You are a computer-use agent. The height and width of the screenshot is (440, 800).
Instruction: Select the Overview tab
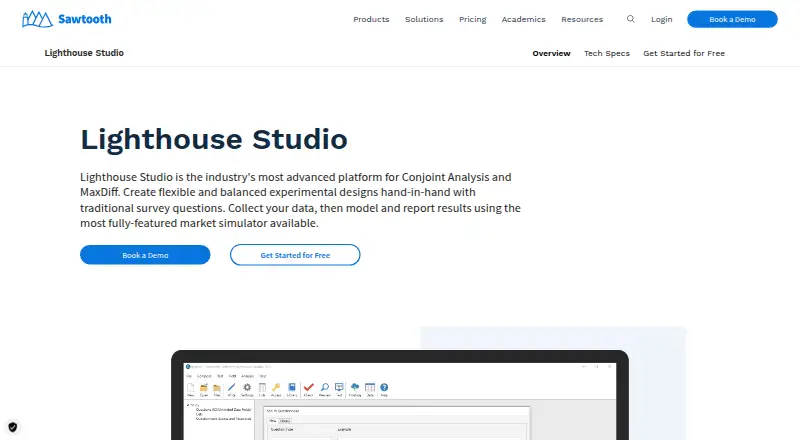pyautogui.click(x=551, y=53)
